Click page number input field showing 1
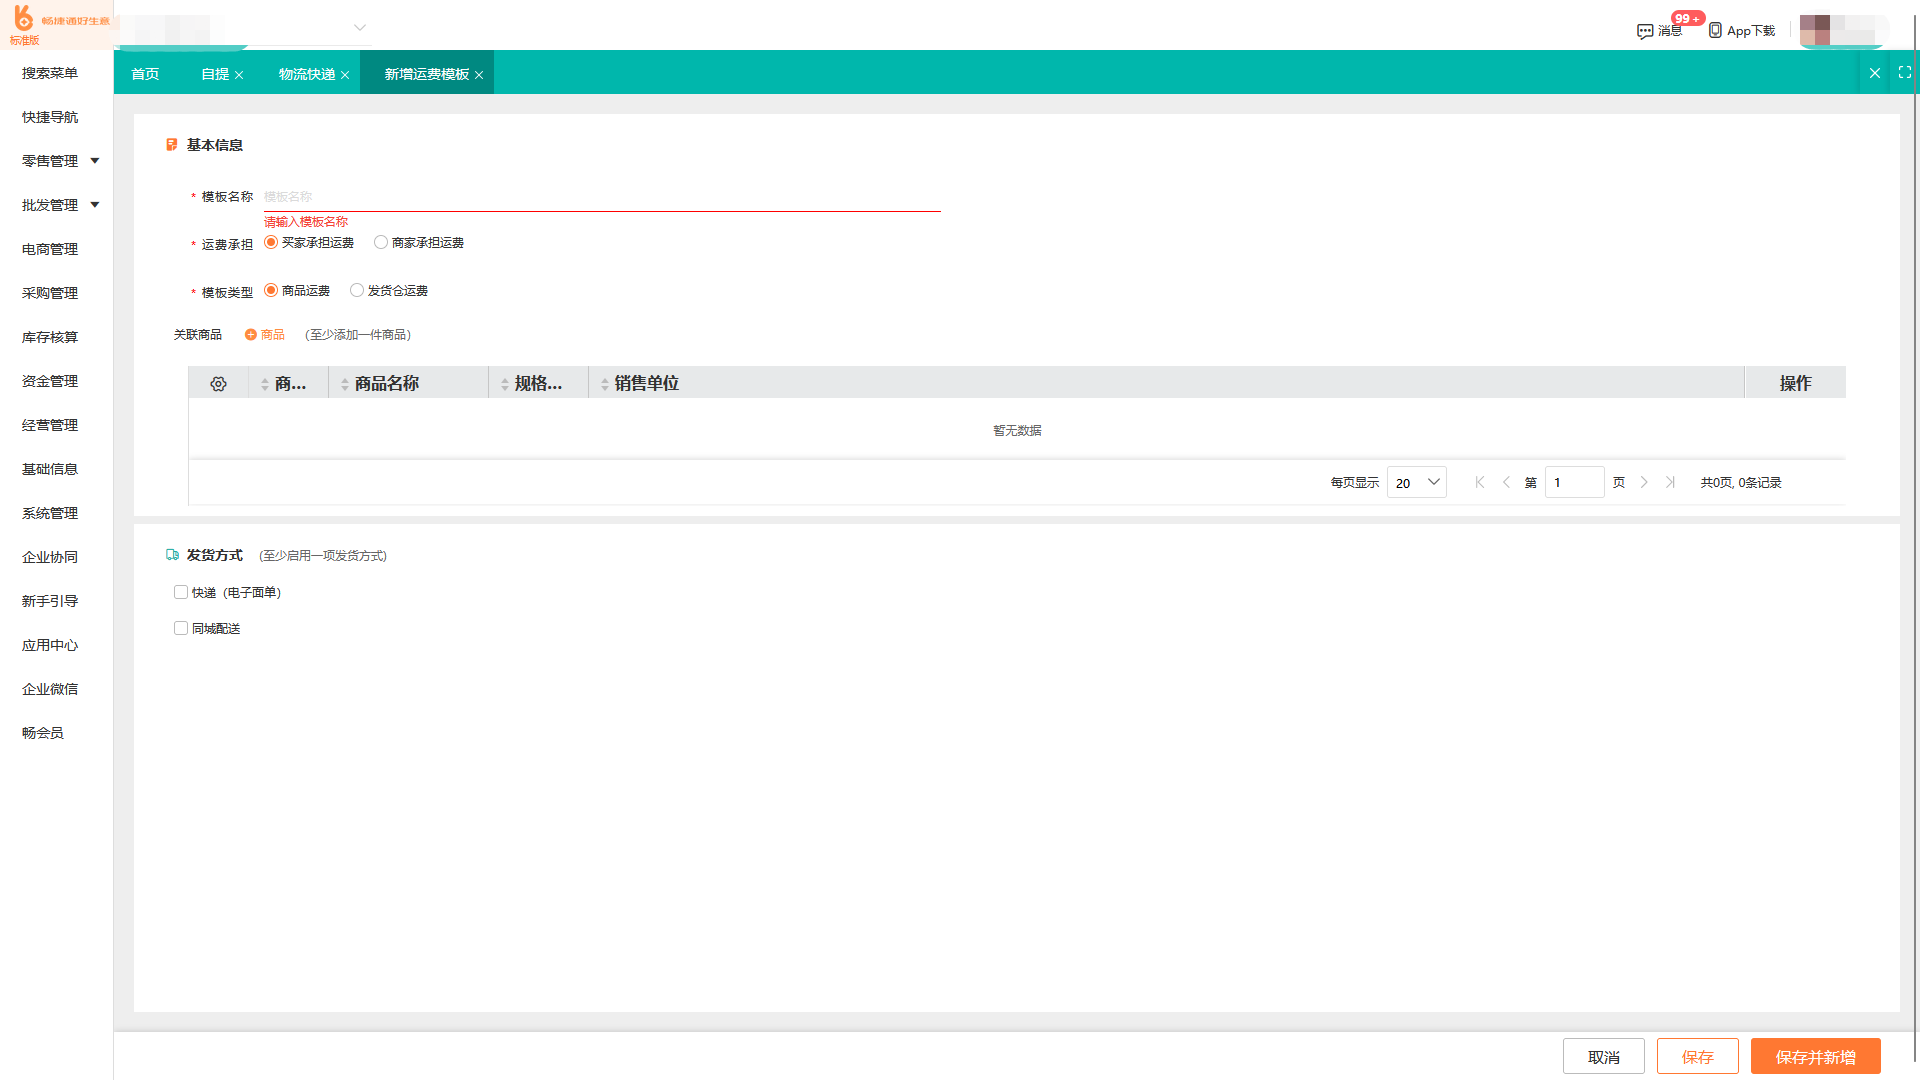The width and height of the screenshot is (1920, 1080). pyautogui.click(x=1573, y=481)
